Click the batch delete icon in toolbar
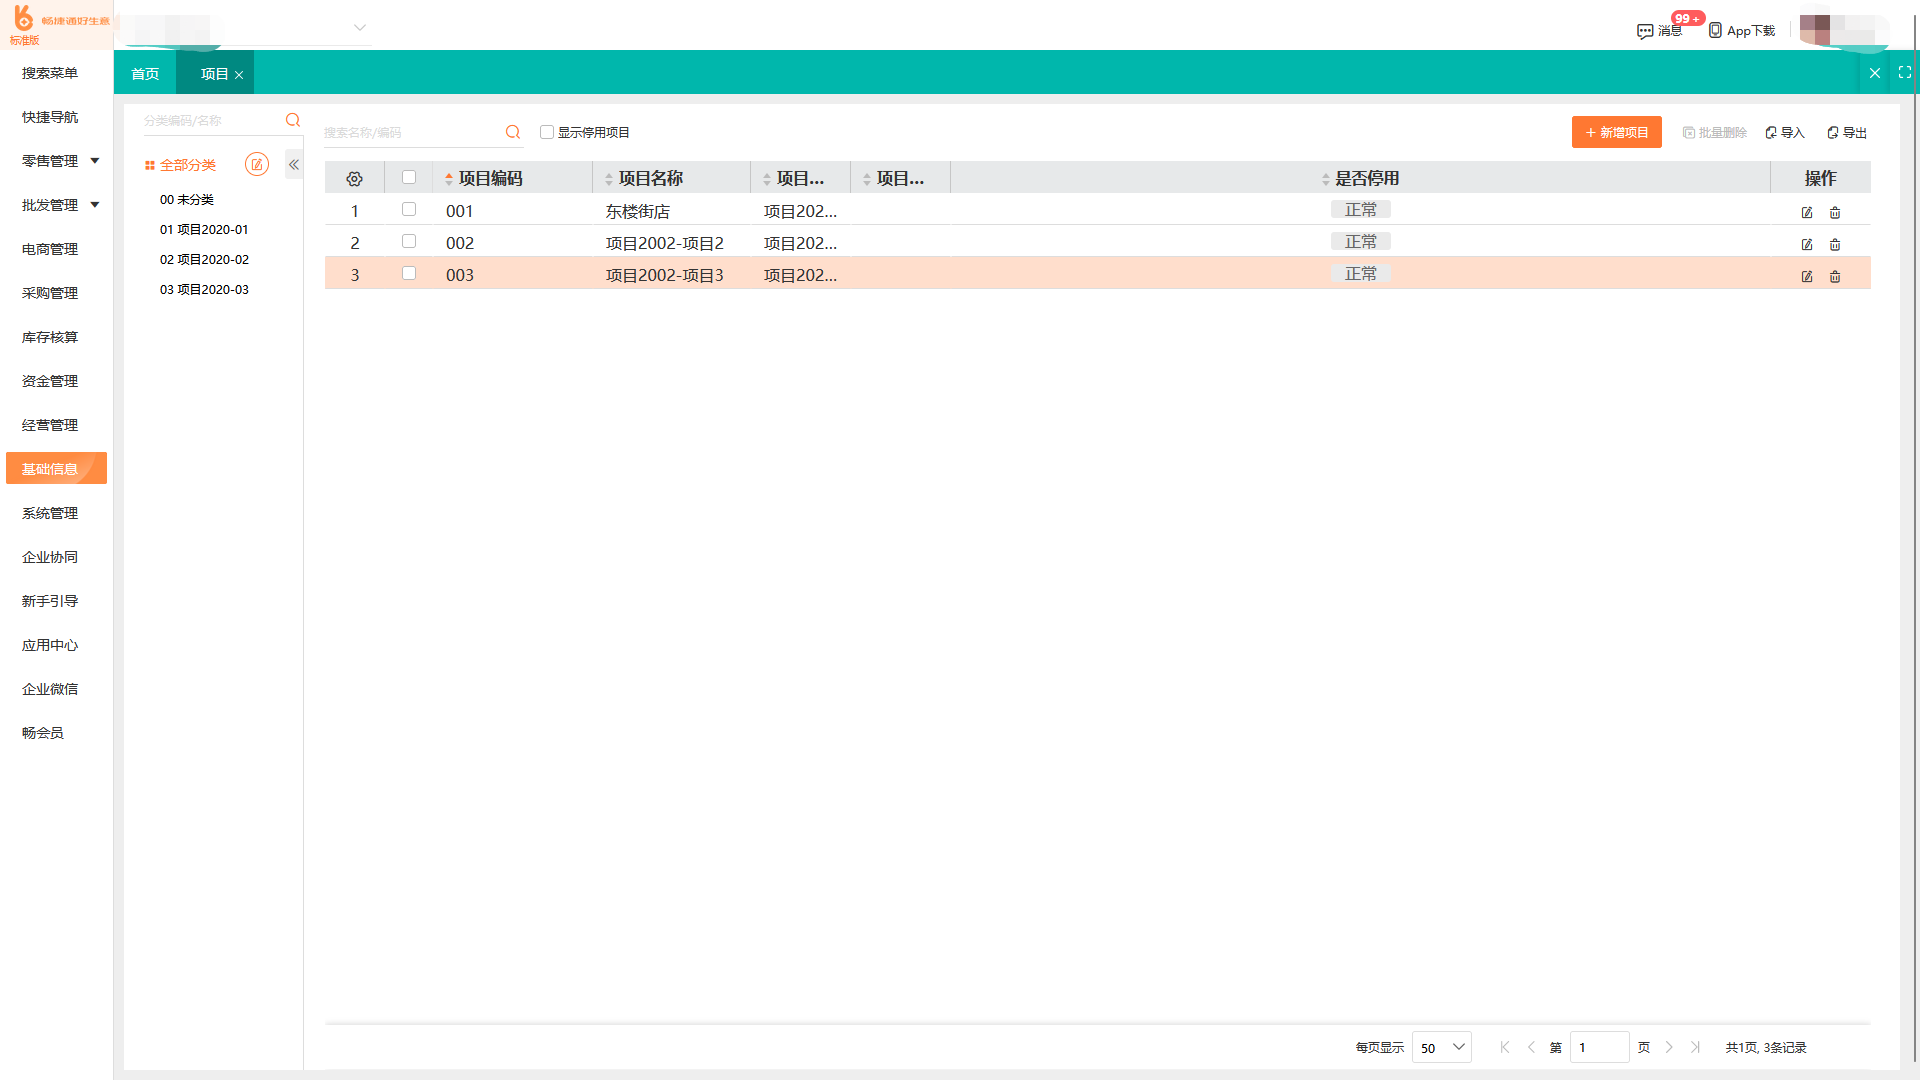Image resolution: width=1920 pixels, height=1080 pixels. [1710, 132]
